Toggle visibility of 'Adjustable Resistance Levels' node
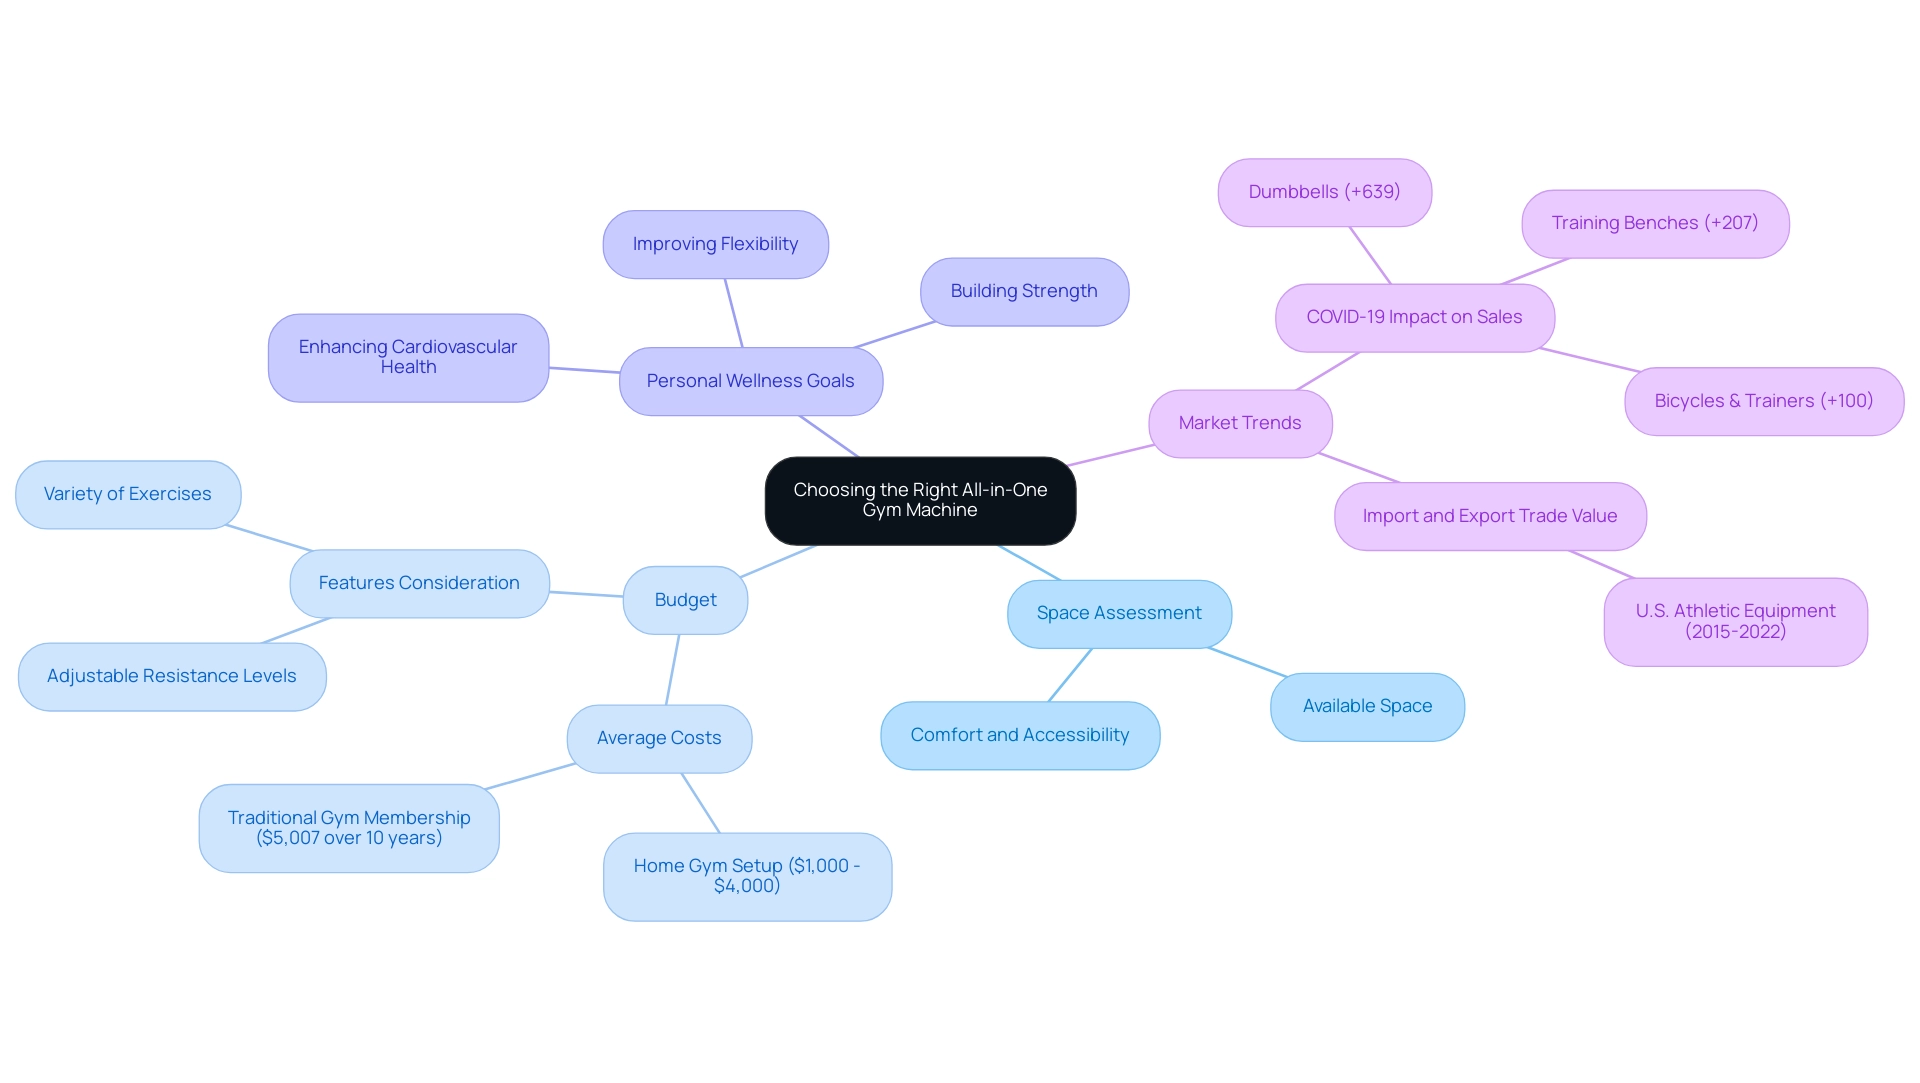The width and height of the screenshot is (1920, 1083). pyautogui.click(x=173, y=675)
